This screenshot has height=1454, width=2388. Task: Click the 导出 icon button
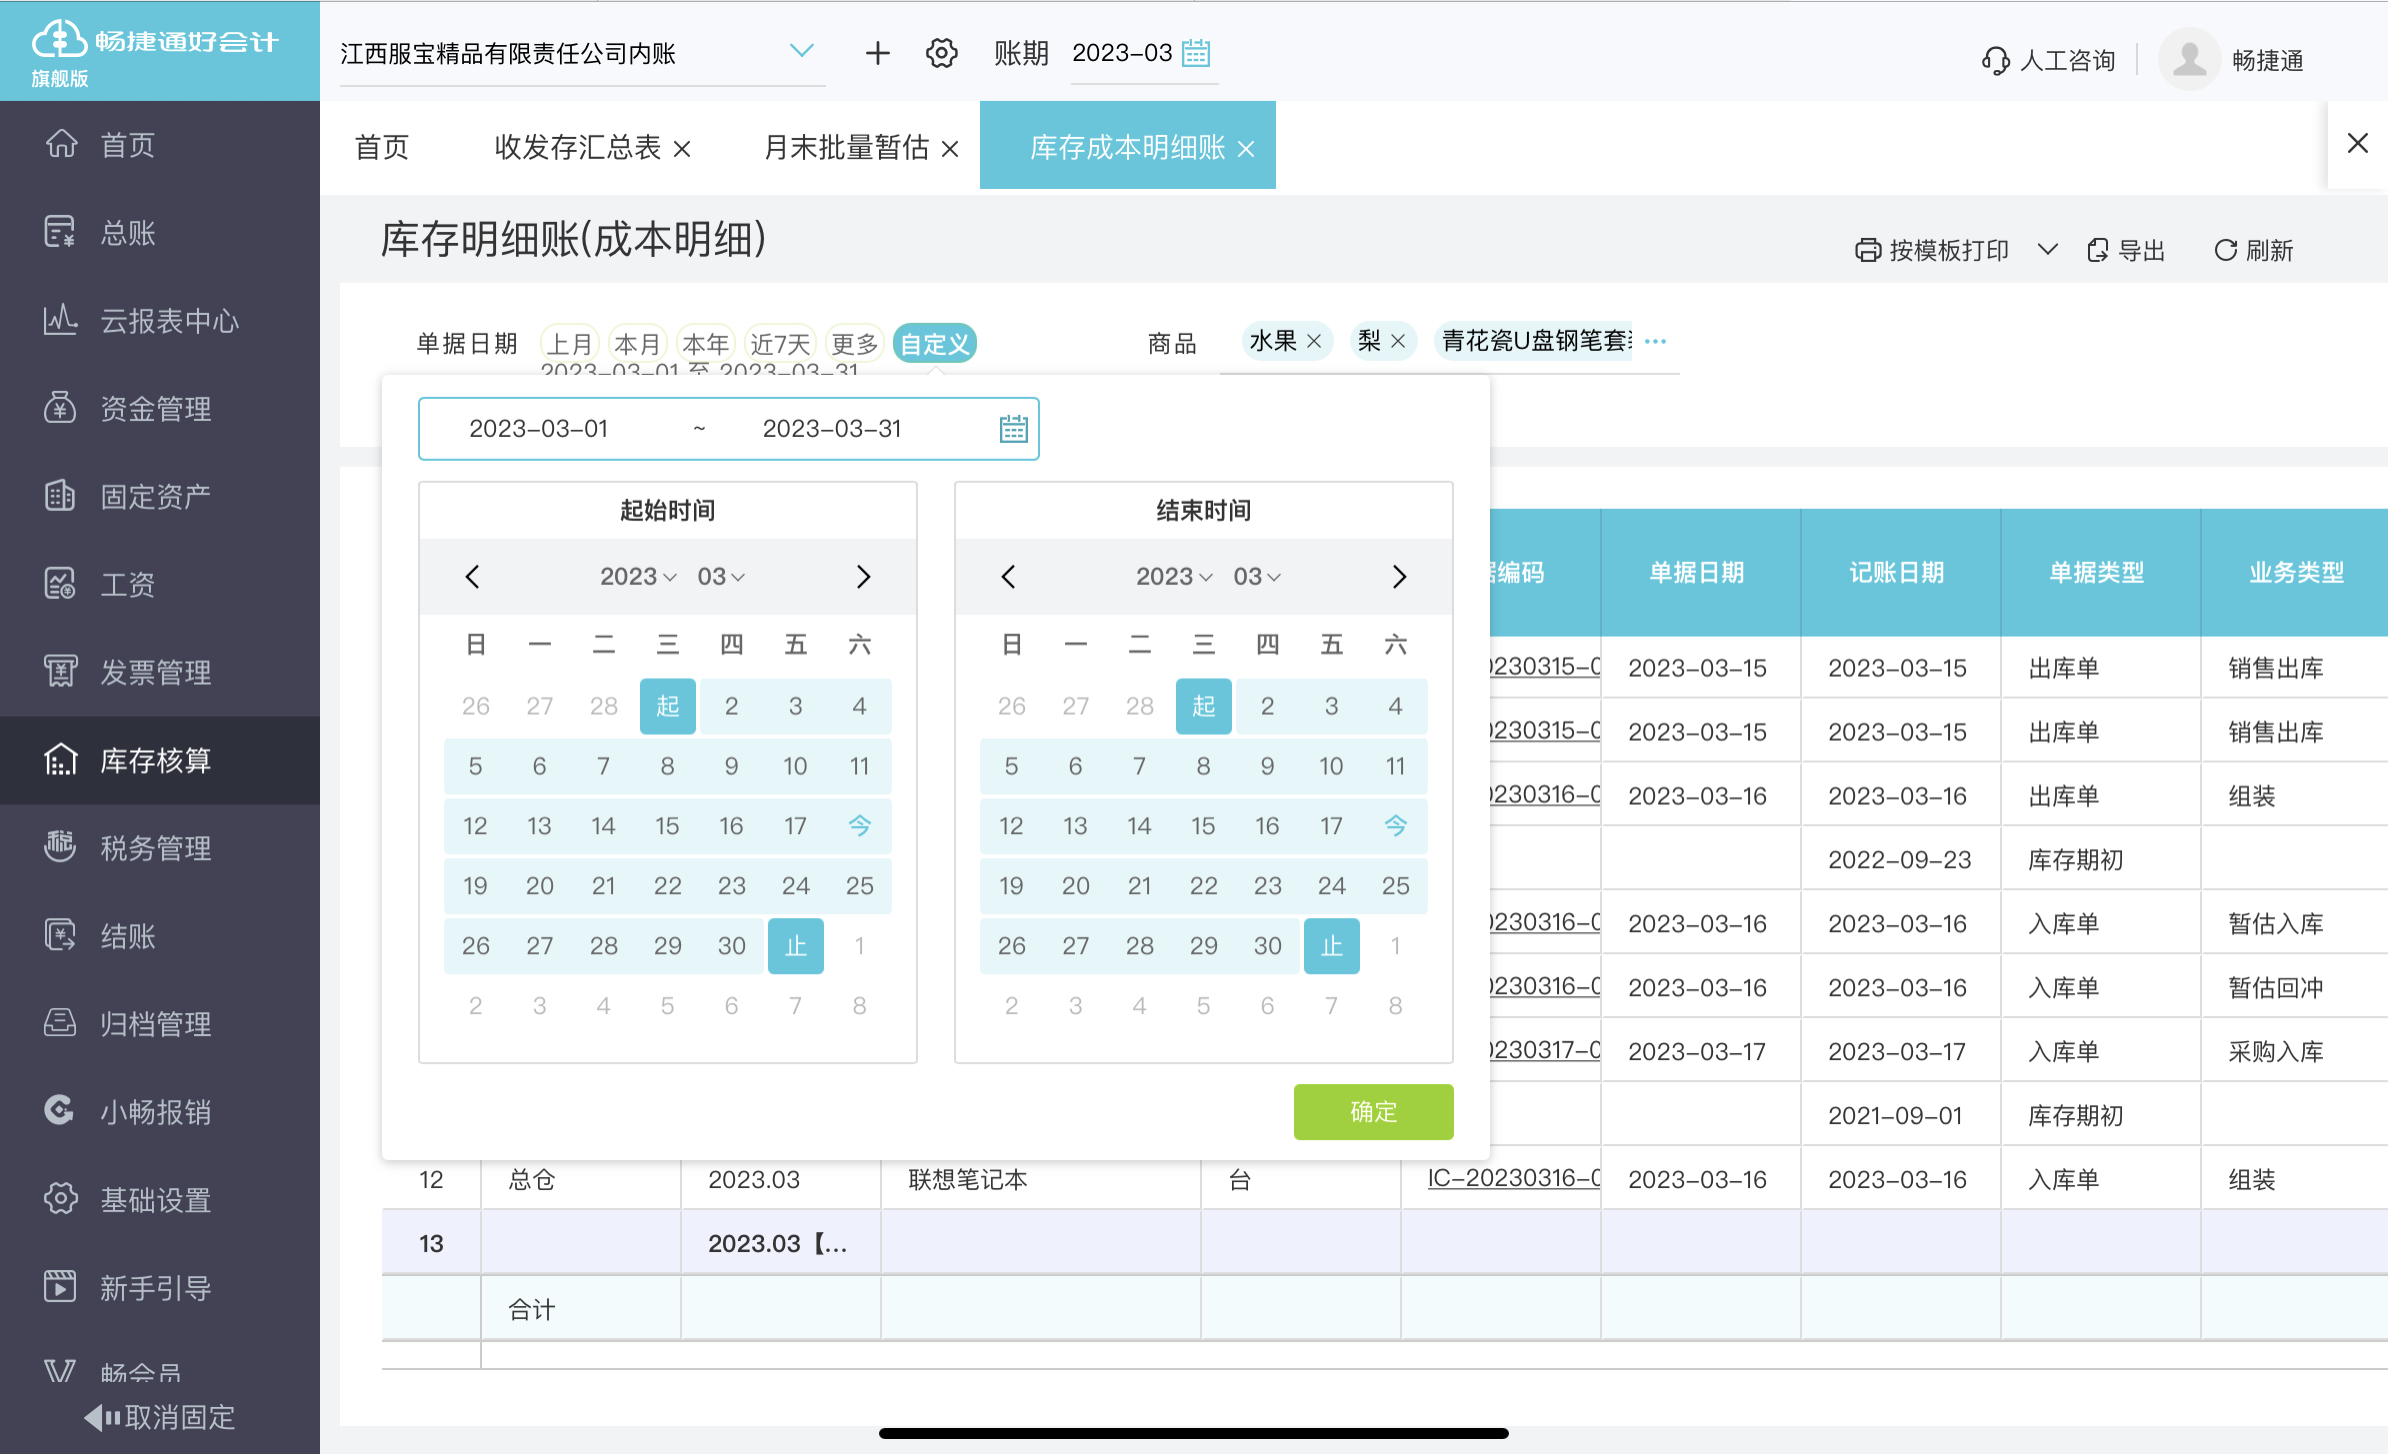coord(2098,249)
